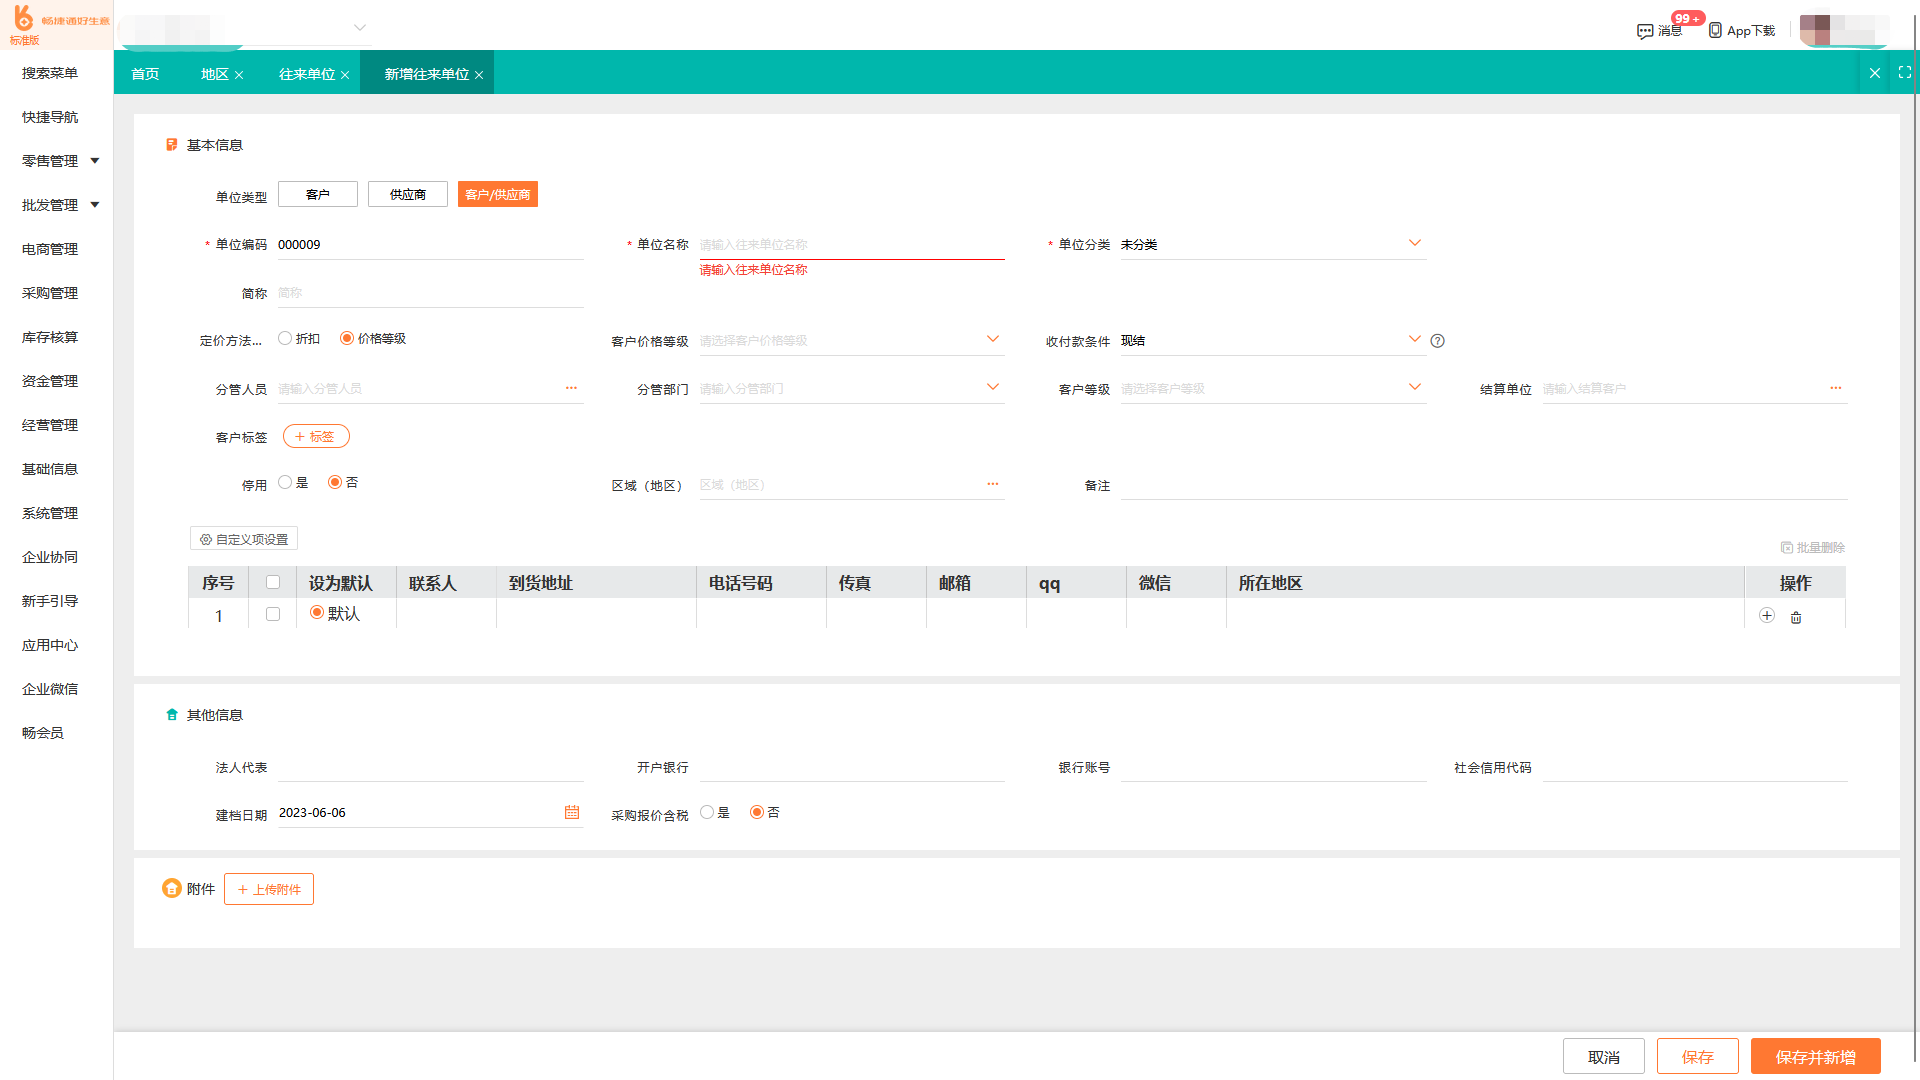This screenshot has width=1920, height=1080.
Task: Select 折扣 pricing method radio button
Action: 285,340
